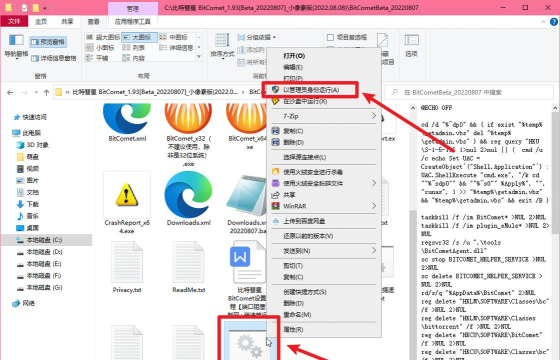Open the recent locations dropdown arrow
The image size is (560, 360).
click(36, 92)
